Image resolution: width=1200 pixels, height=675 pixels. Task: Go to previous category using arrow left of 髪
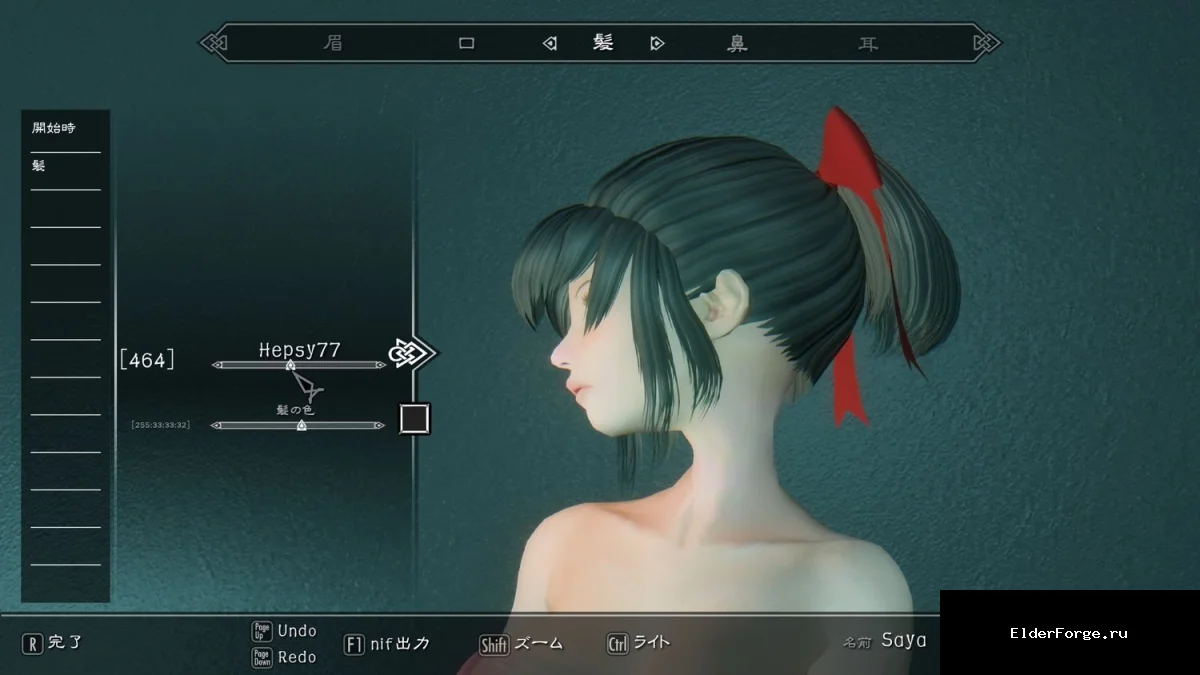[549, 43]
